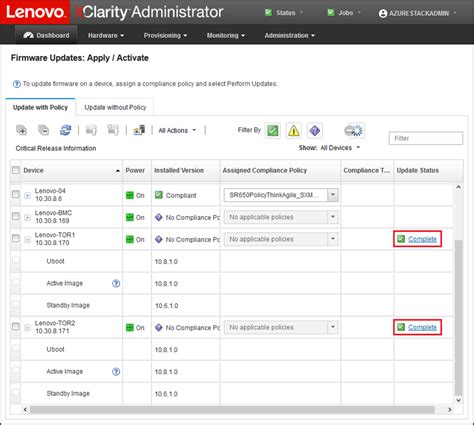This screenshot has height=425, width=474.
Task: Check the Standby Image checkbox under Lenovo-TOR1
Action: coord(16,304)
